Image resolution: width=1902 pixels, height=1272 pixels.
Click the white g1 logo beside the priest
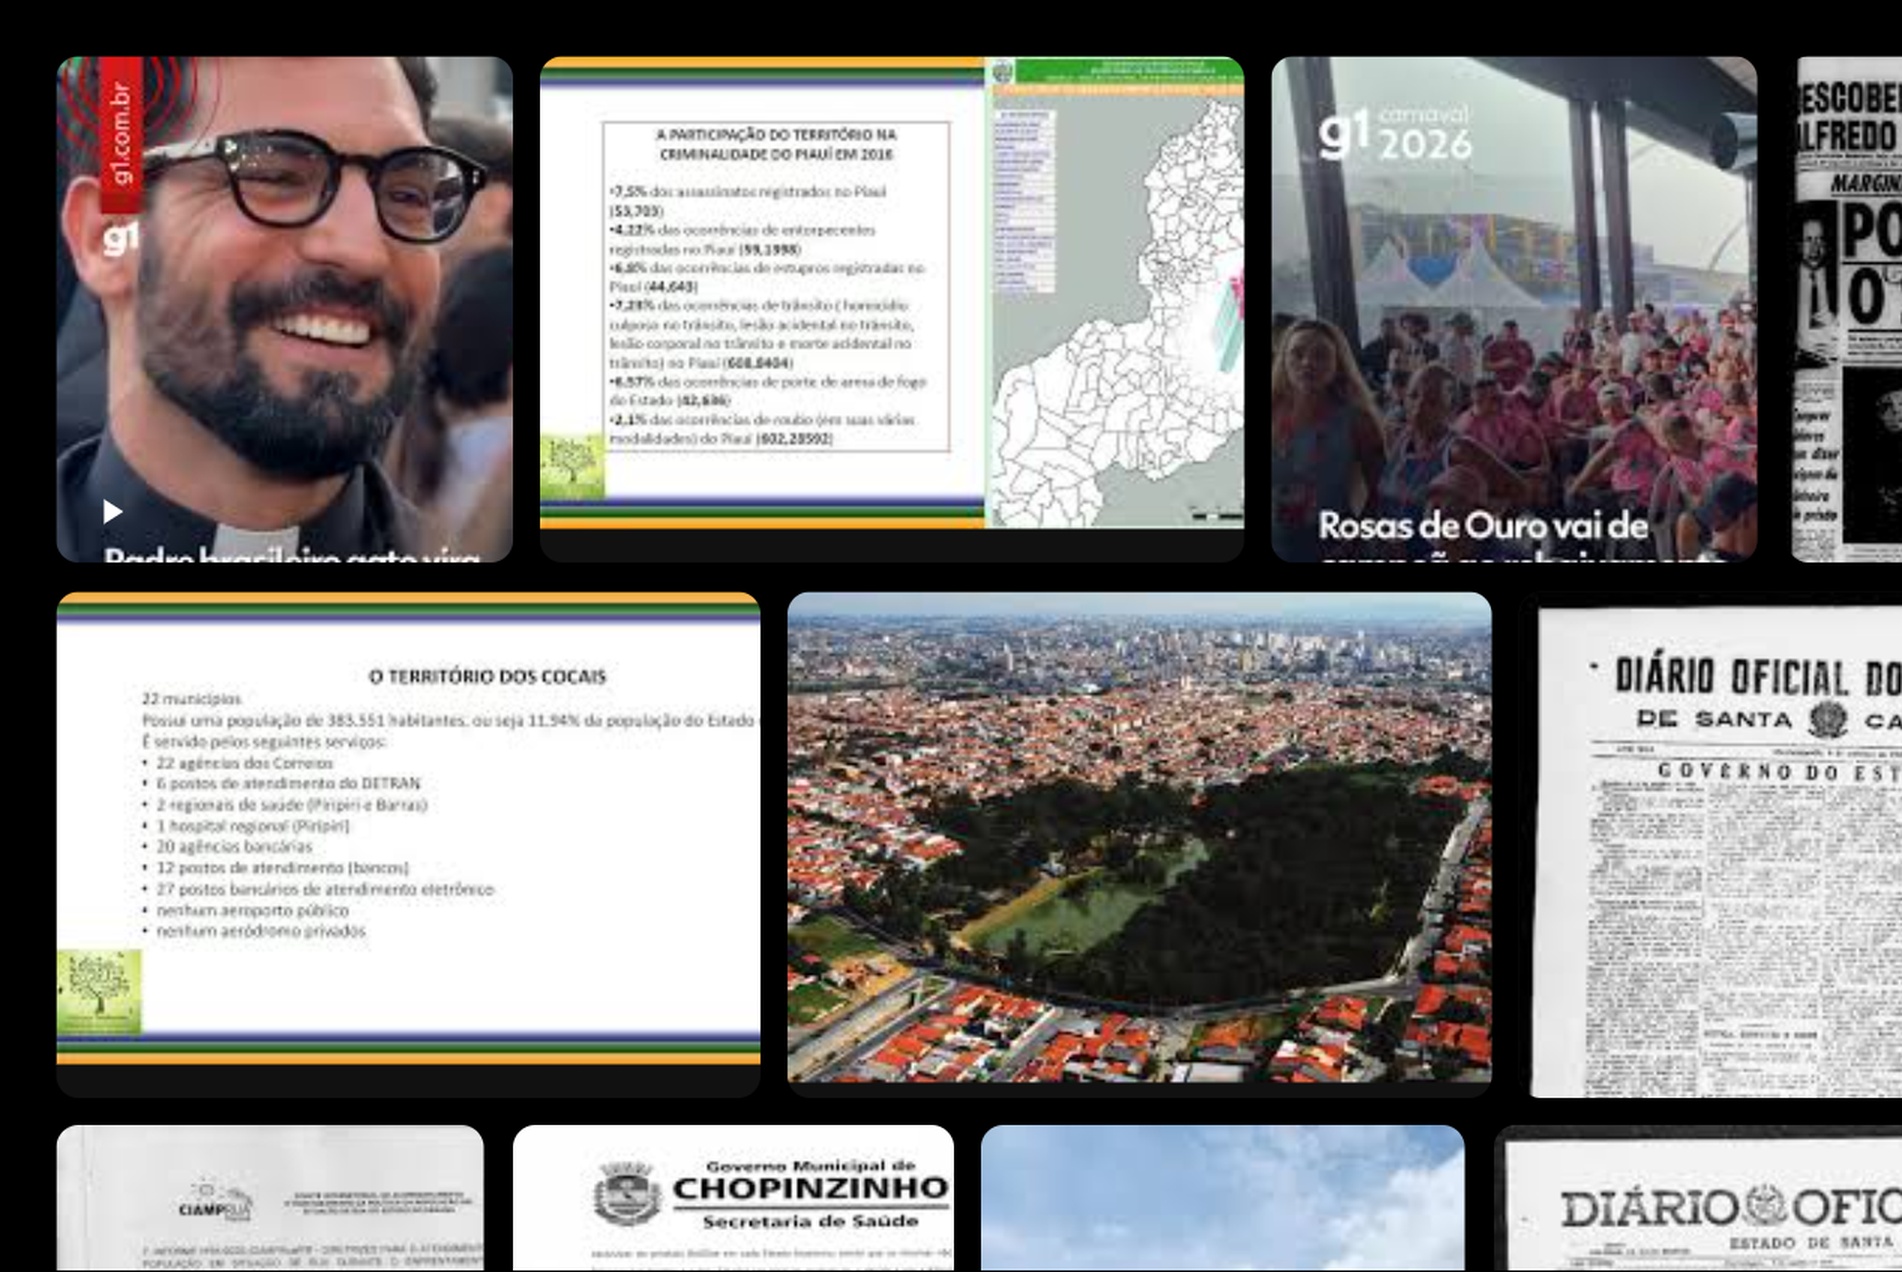120,239
